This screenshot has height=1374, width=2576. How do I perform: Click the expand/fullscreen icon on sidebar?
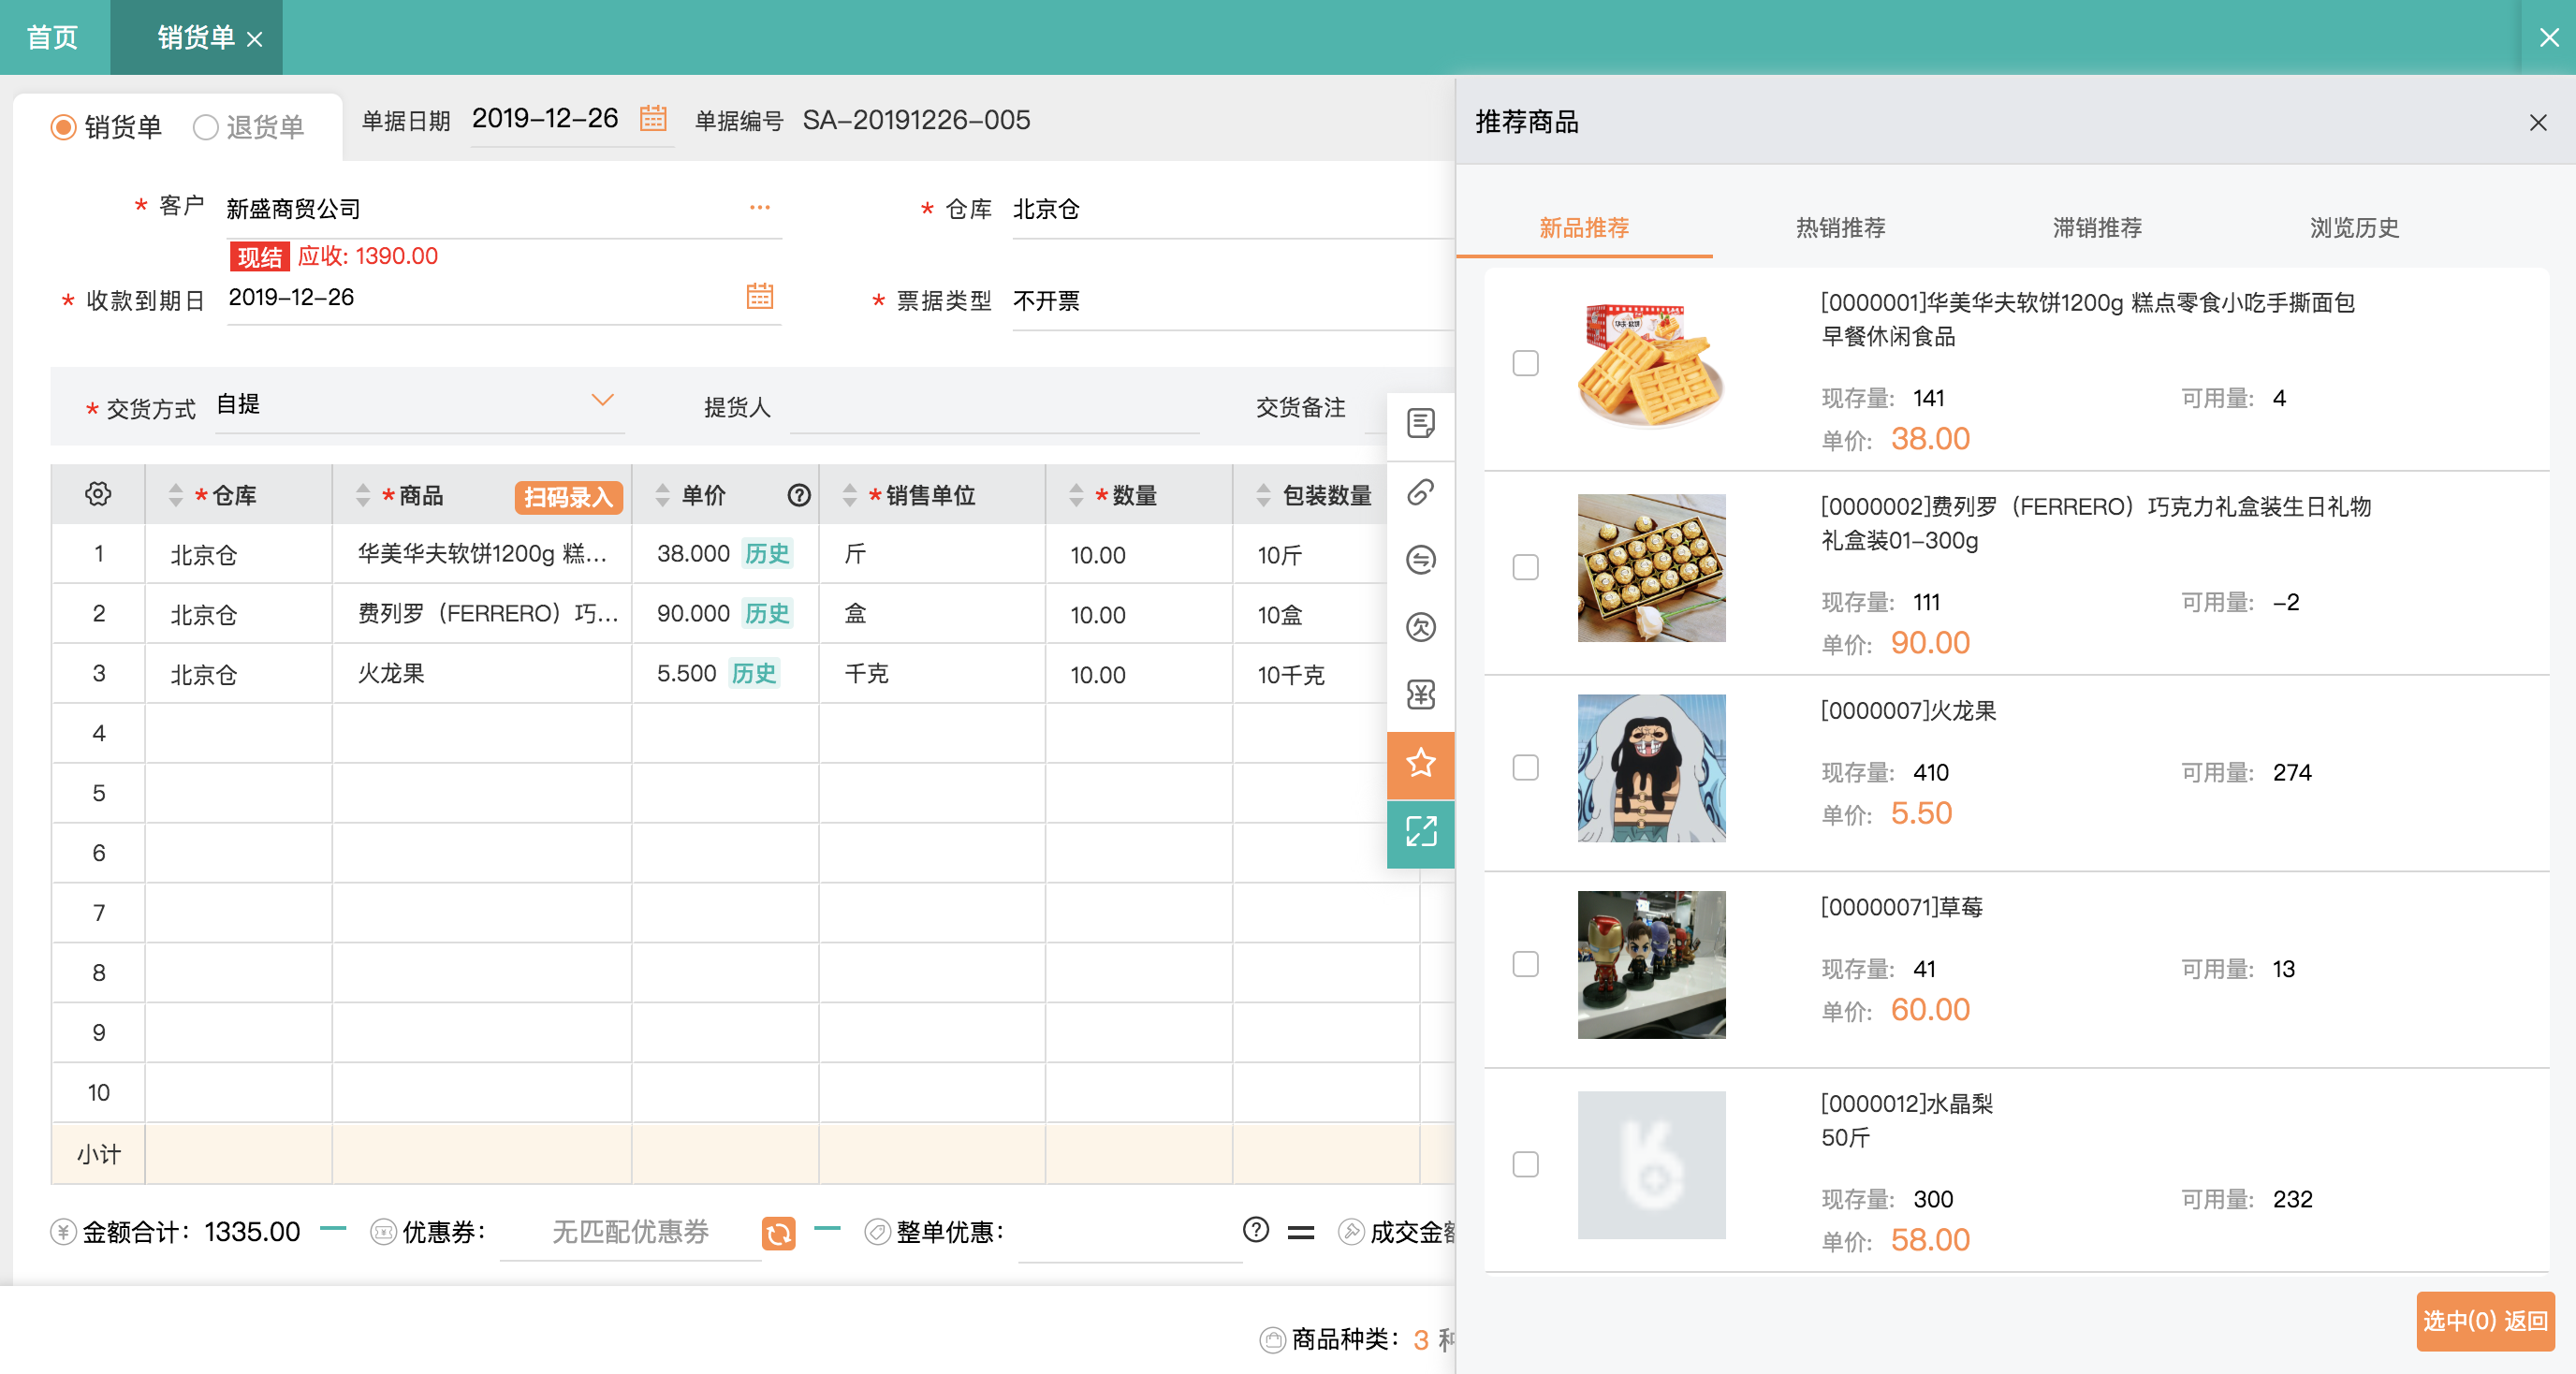pyautogui.click(x=1425, y=833)
